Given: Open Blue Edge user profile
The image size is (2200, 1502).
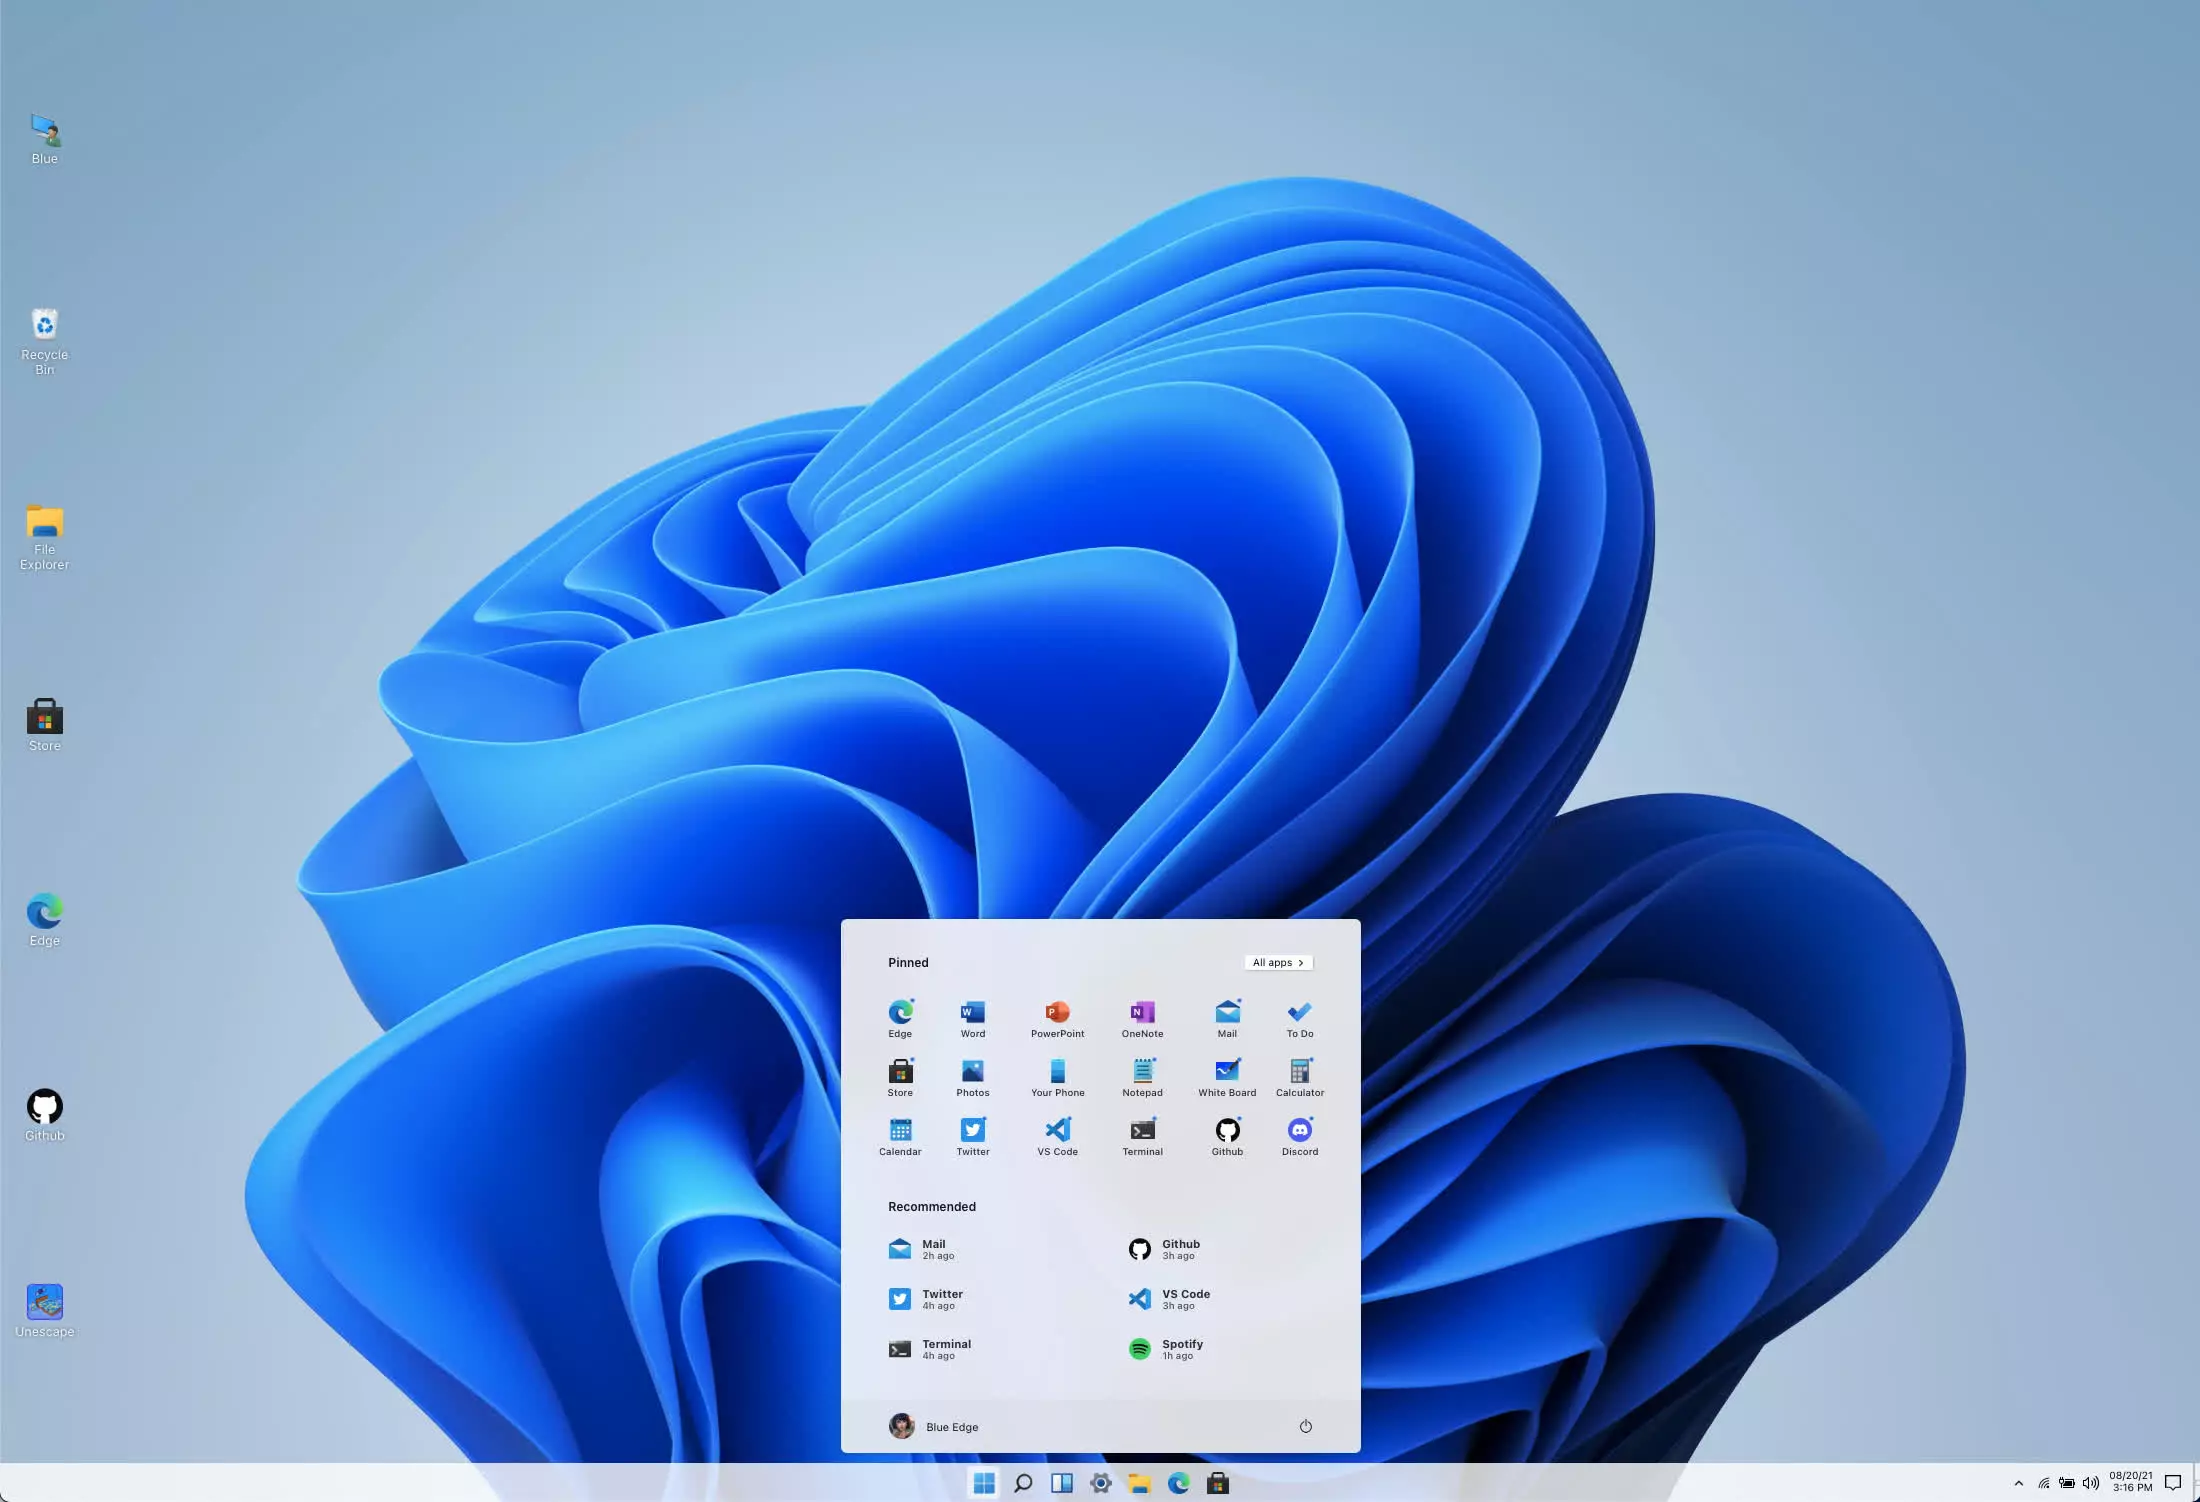Looking at the screenshot, I should click(x=933, y=1425).
